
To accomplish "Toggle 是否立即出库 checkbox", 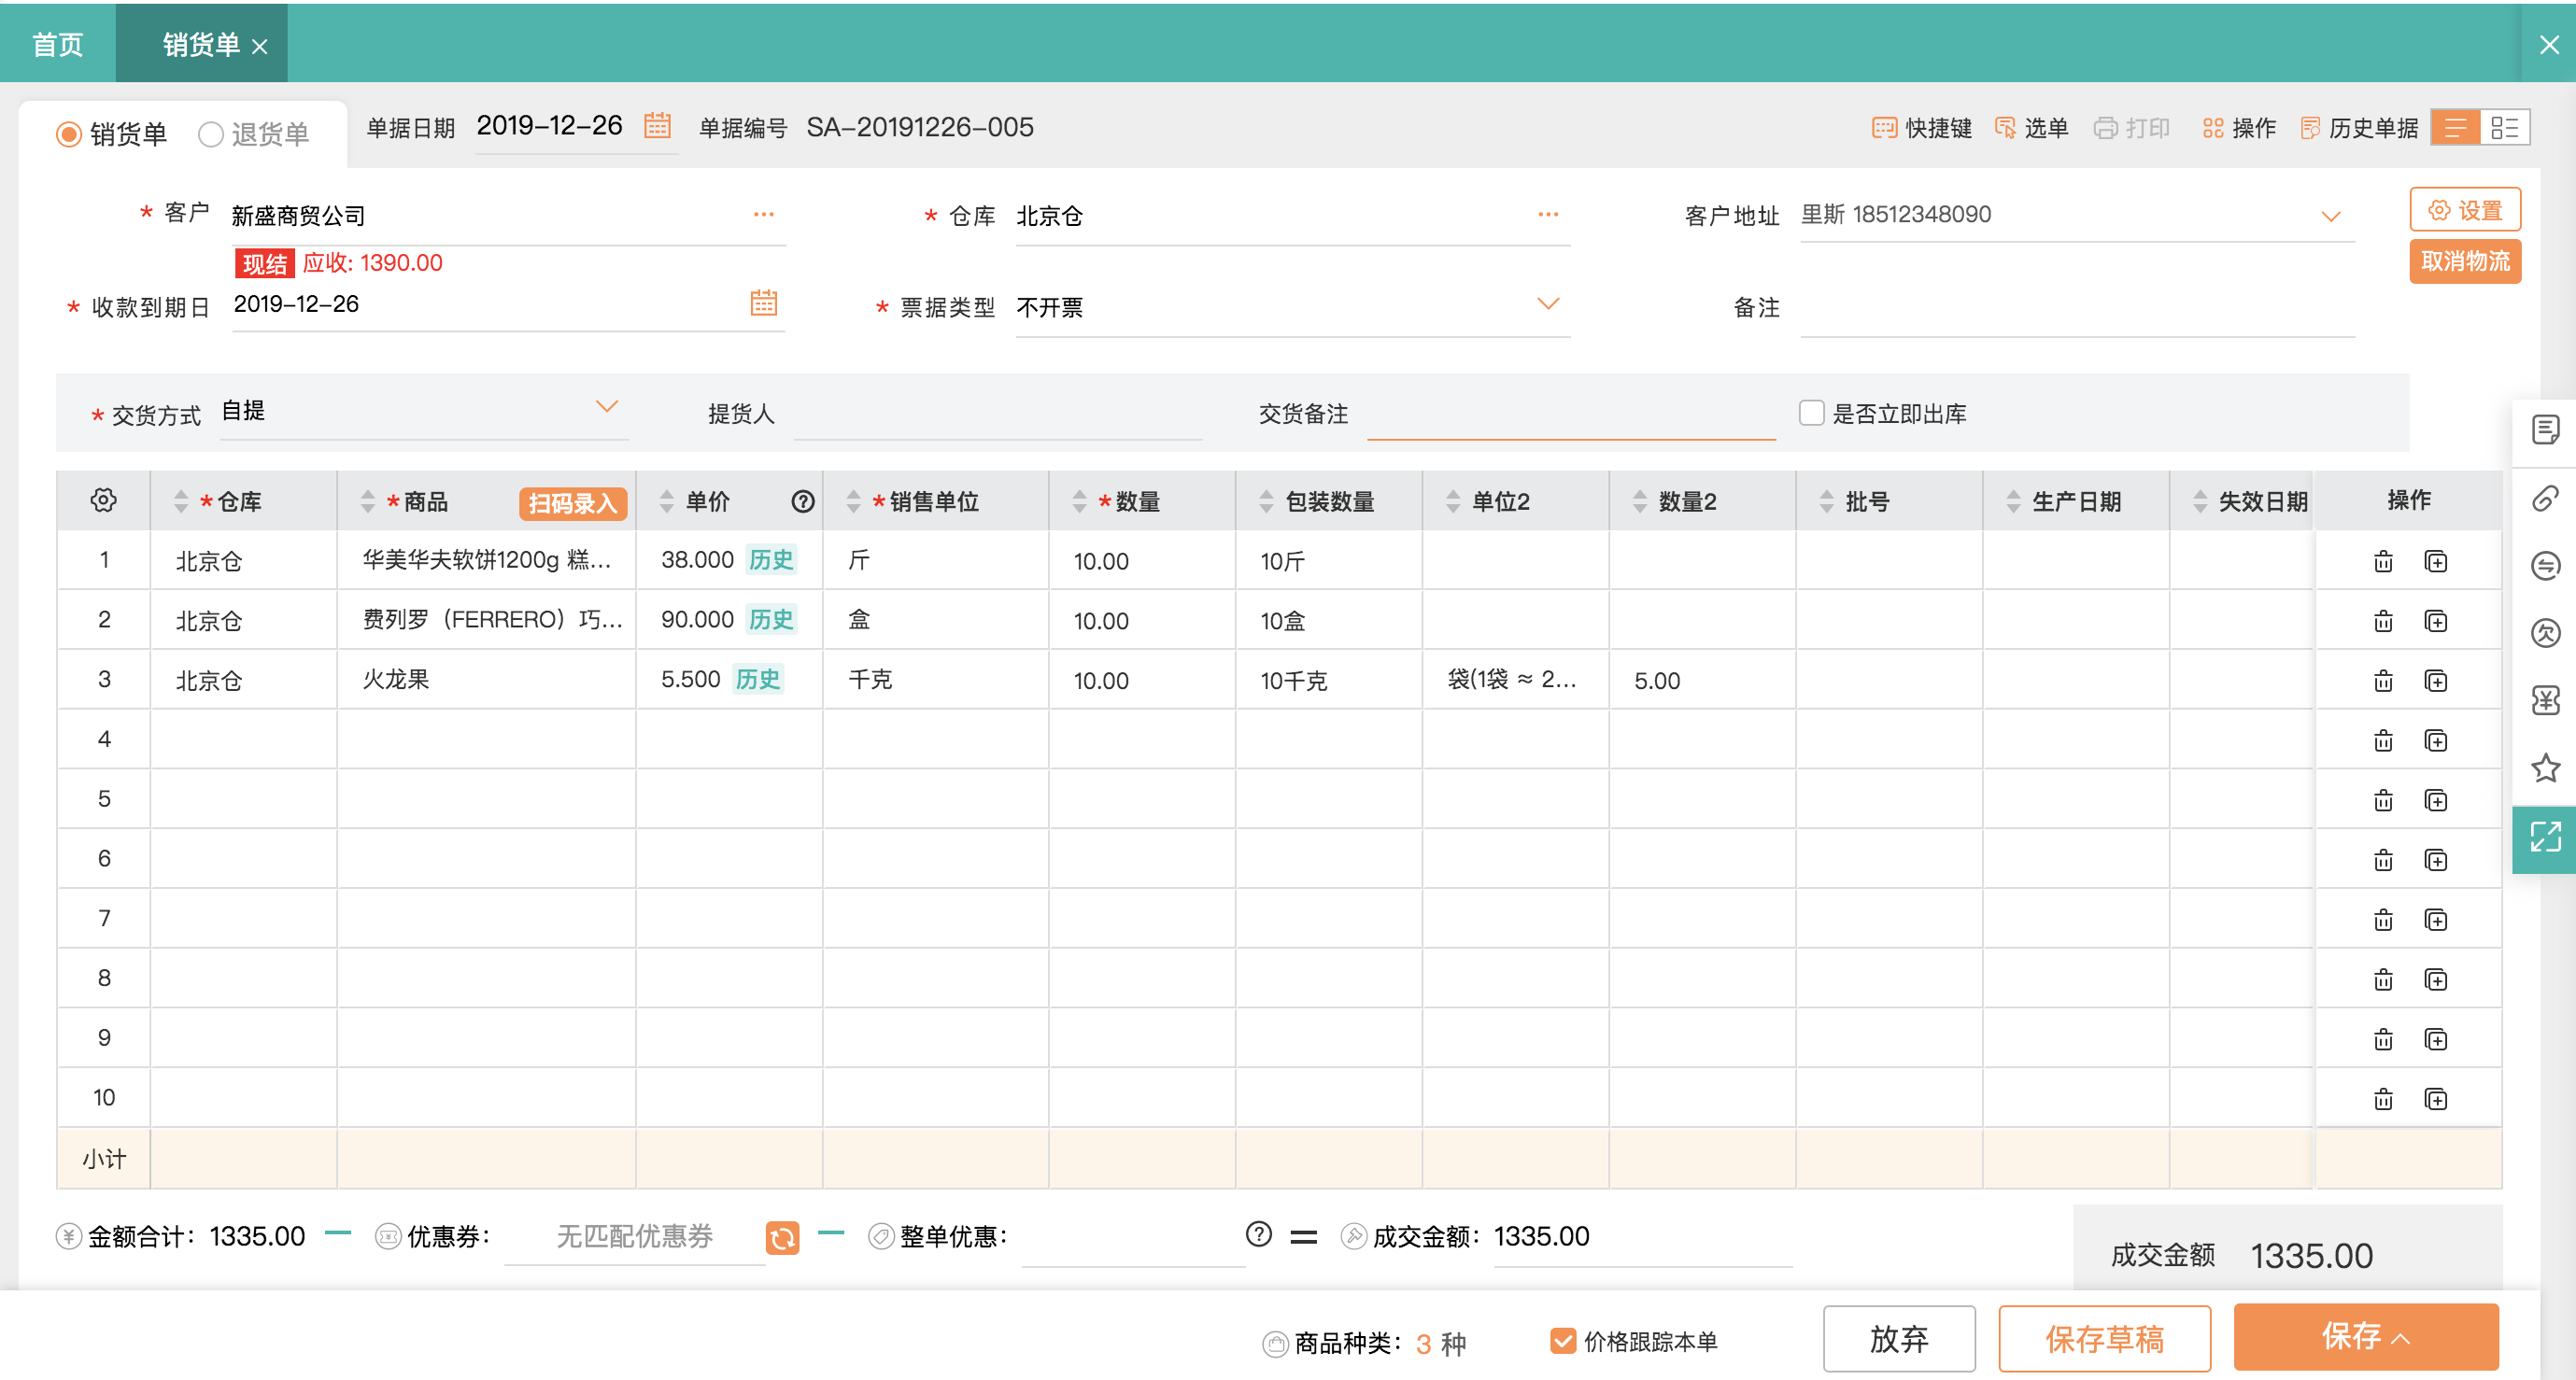I will [x=1811, y=413].
